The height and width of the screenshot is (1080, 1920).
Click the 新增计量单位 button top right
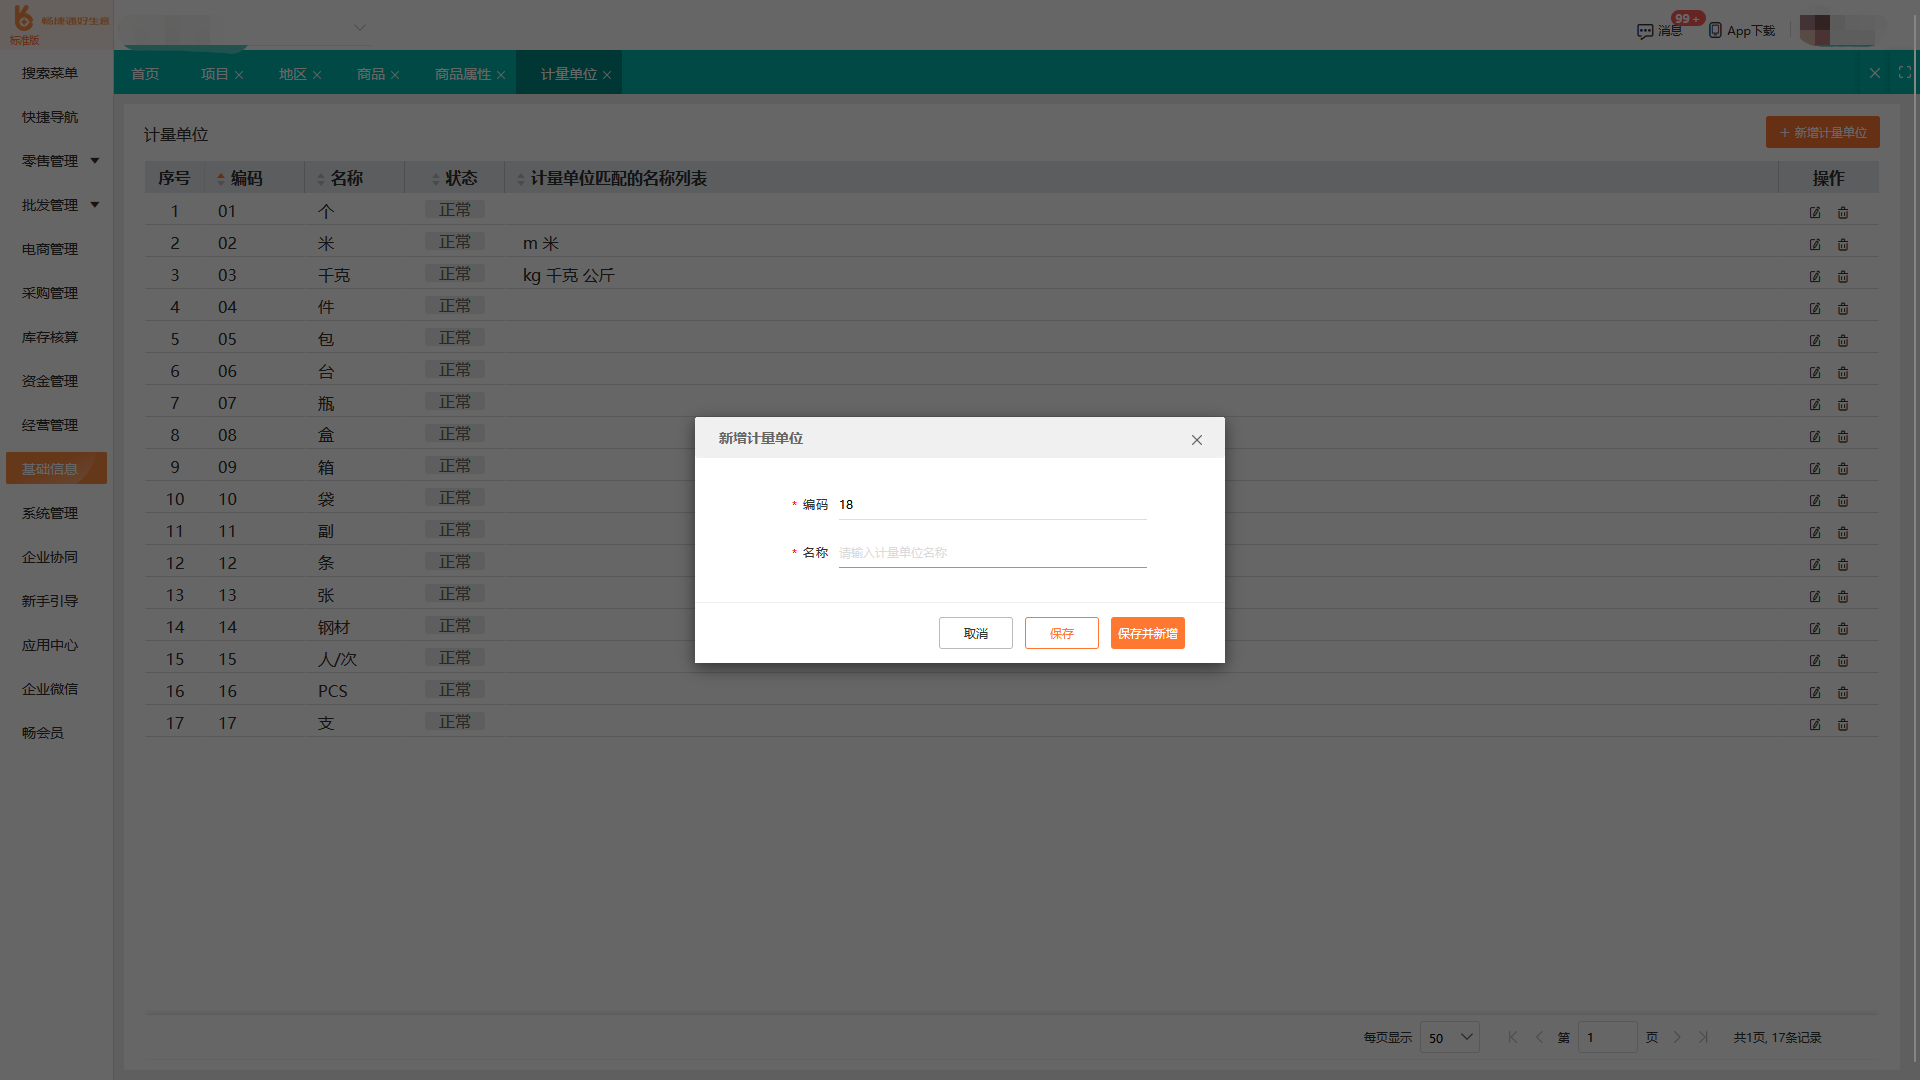pyautogui.click(x=1822, y=132)
